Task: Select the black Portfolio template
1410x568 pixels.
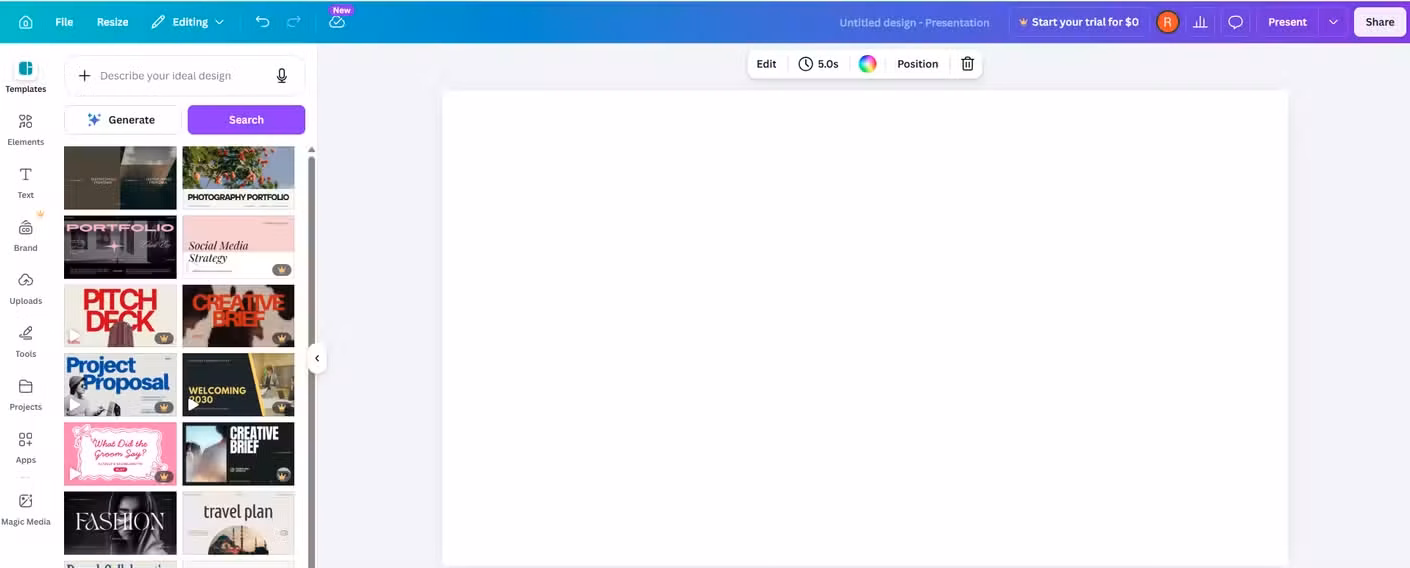Action: [120, 247]
